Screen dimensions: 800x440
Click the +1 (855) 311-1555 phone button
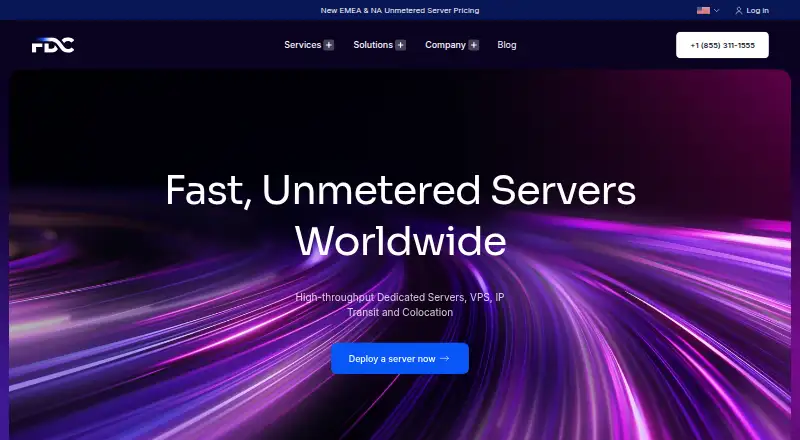722,45
